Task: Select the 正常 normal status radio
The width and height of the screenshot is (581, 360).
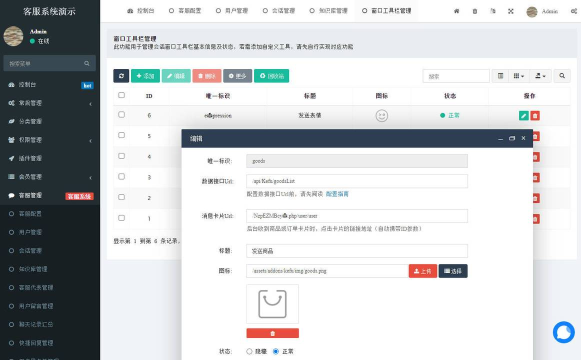Action: (x=276, y=351)
